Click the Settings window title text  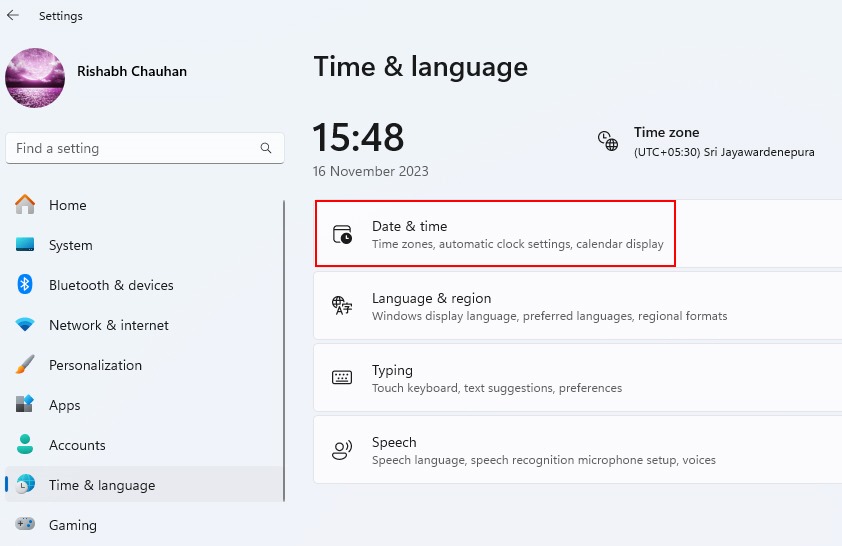click(x=61, y=16)
